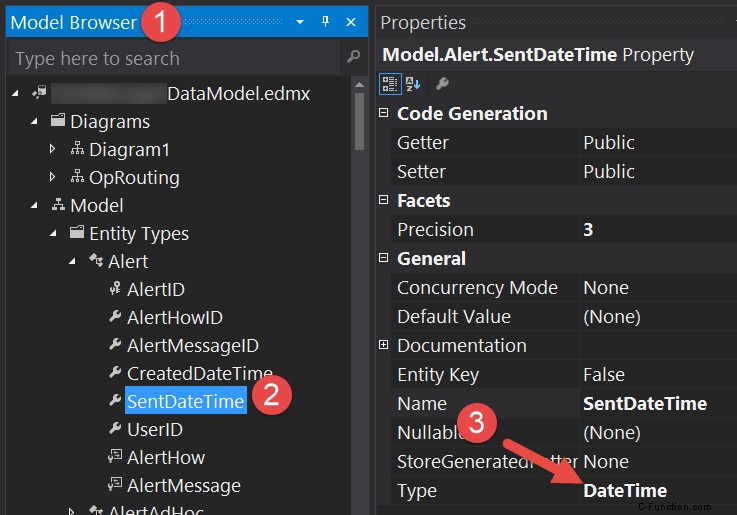Click the Alphabetical sort icon in Properties
Viewport: 737px width, 515px height.
[412, 84]
